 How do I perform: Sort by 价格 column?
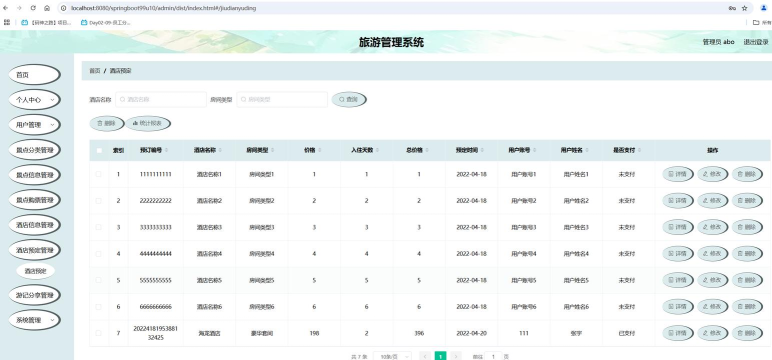320,150
